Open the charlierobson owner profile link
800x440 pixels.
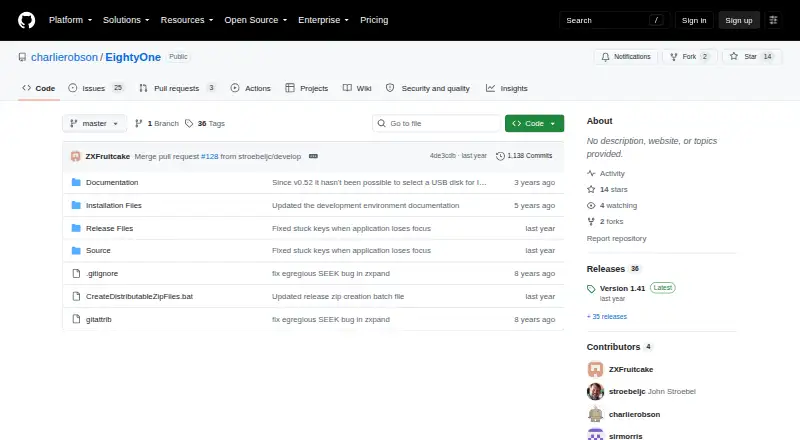click(x=64, y=57)
